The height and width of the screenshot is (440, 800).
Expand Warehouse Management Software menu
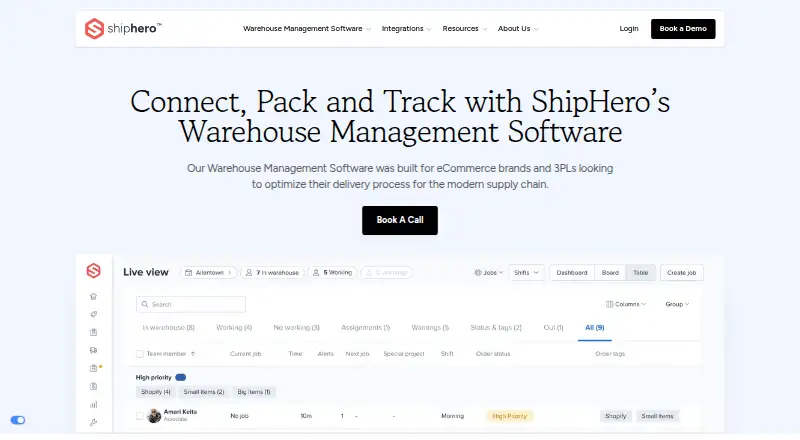tap(307, 29)
